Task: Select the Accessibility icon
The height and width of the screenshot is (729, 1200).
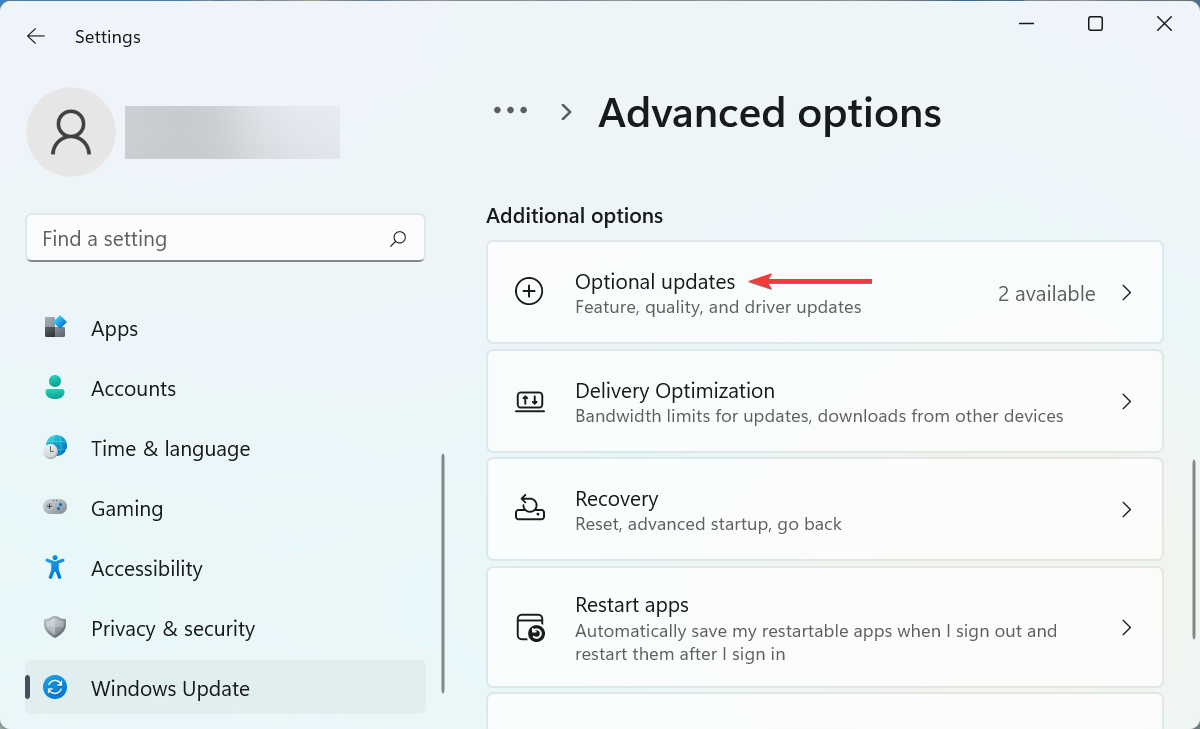Action: pyautogui.click(x=55, y=568)
